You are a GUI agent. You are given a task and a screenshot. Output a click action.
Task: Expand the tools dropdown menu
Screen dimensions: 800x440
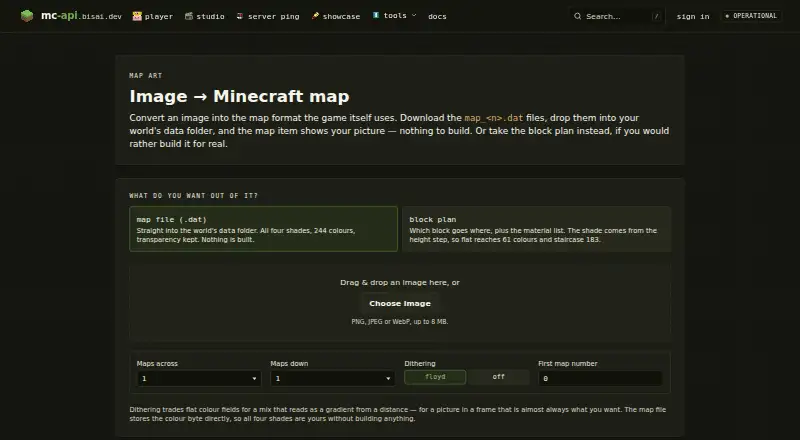[x=394, y=16]
